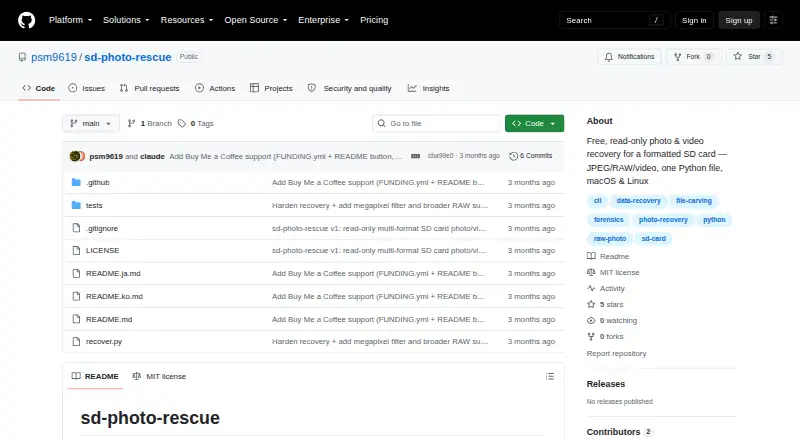Click the slash shortcut icon in Search
The width and height of the screenshot is (800, 440).
(656, 20)
